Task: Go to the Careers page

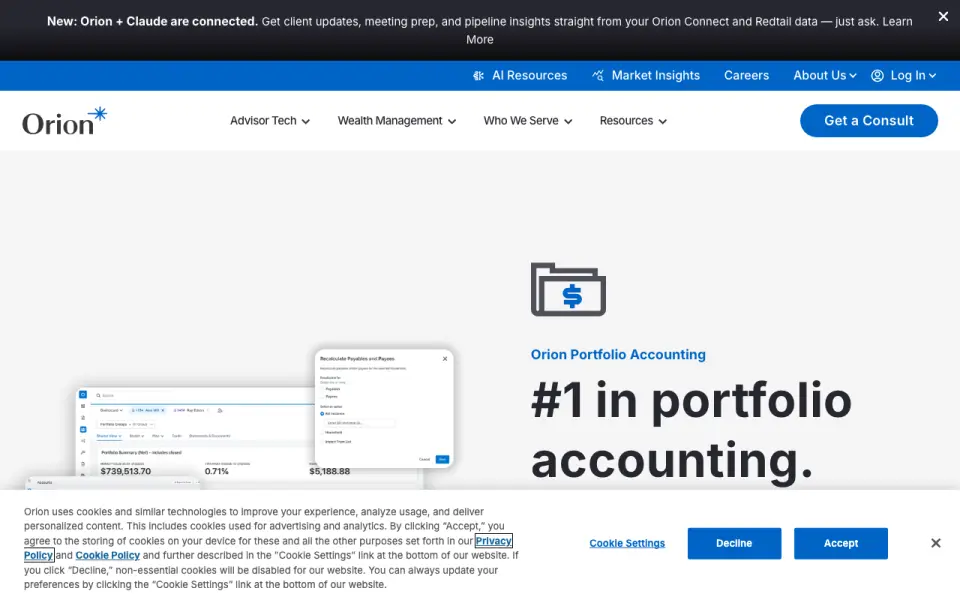Action: coord(746,75)
